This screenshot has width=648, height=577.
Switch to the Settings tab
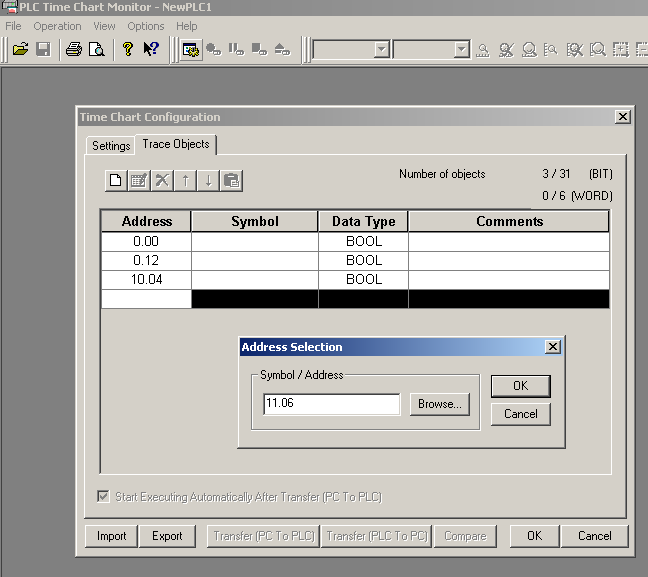tap(111, 145)
